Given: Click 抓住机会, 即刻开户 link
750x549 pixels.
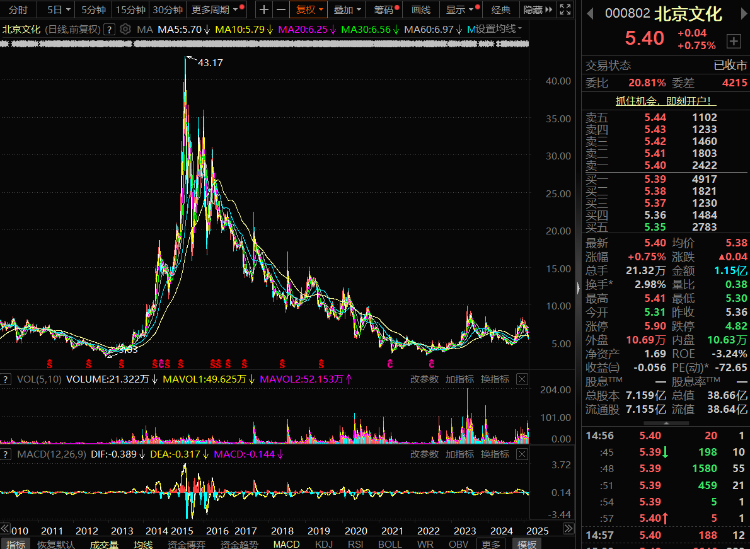Looking at the screenshot, I should click(x=664, y=100).
